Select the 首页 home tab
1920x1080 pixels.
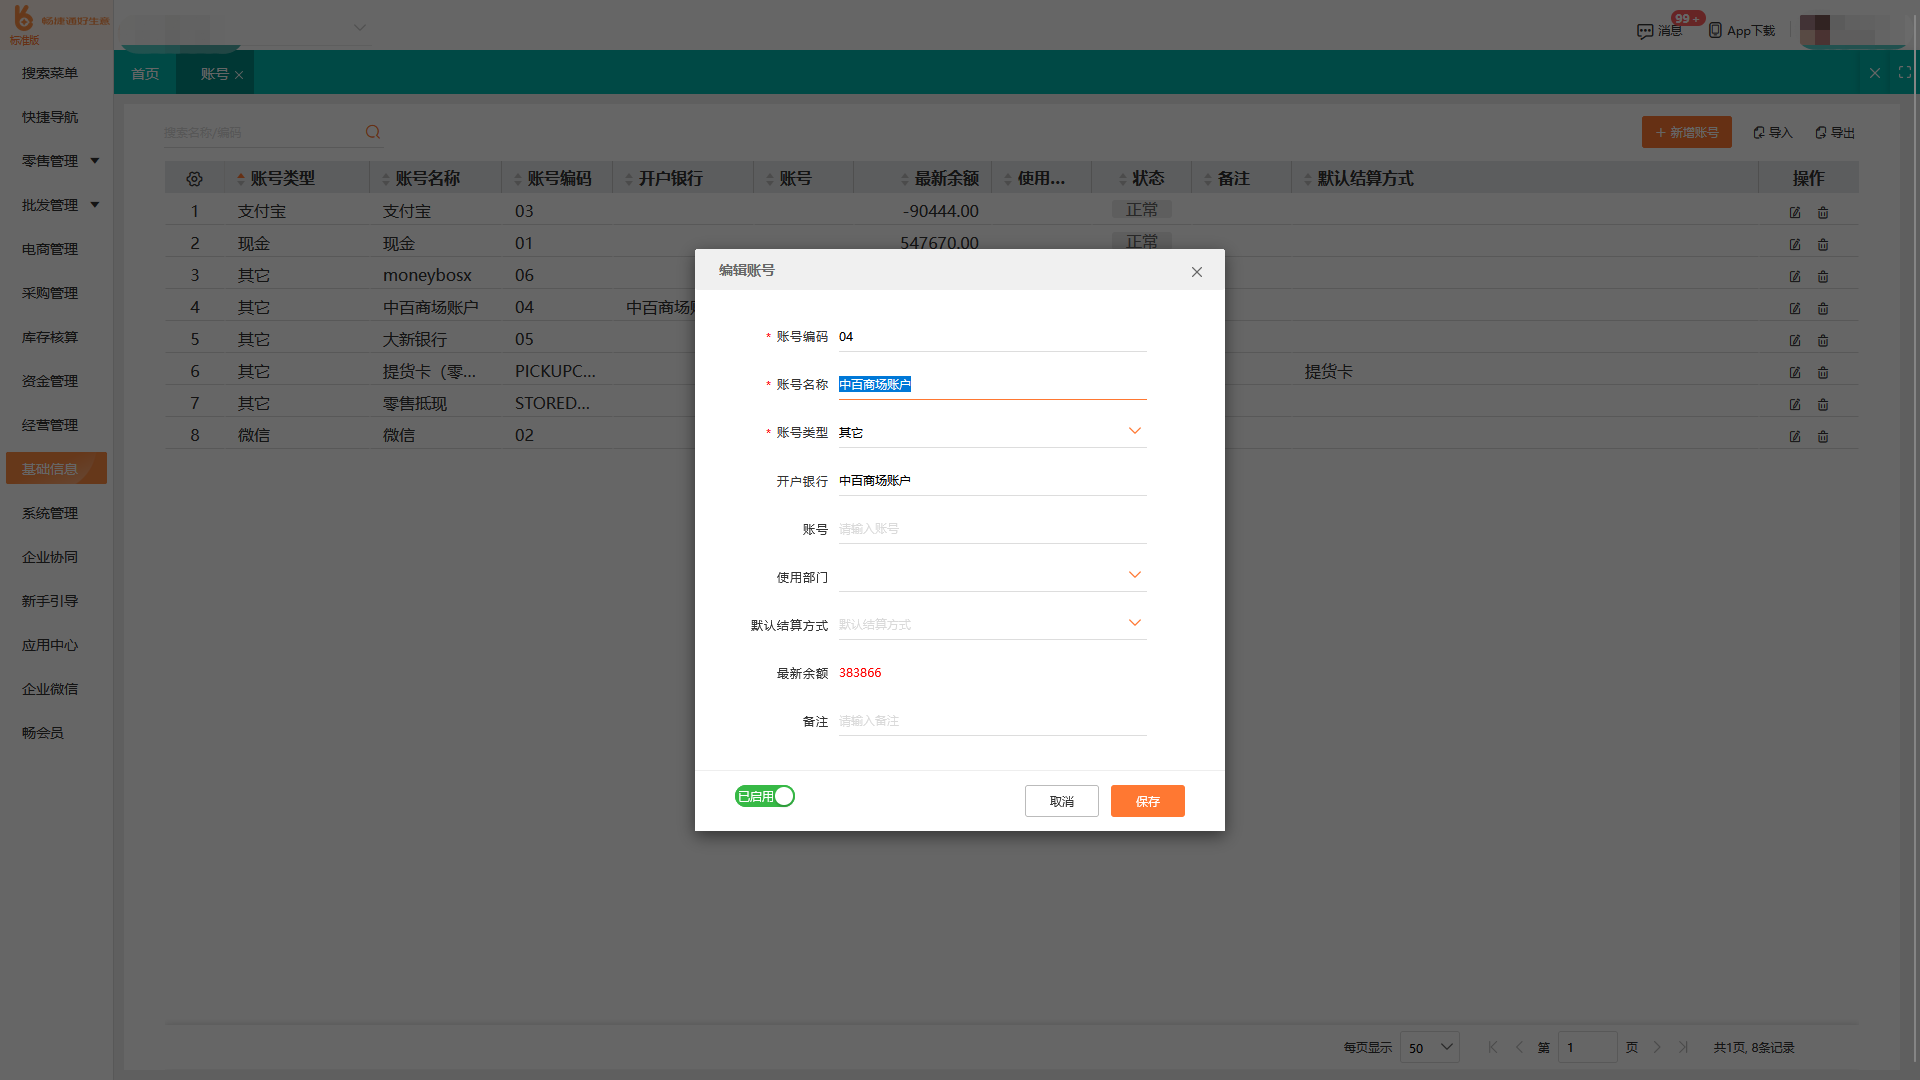click(145, 74)
